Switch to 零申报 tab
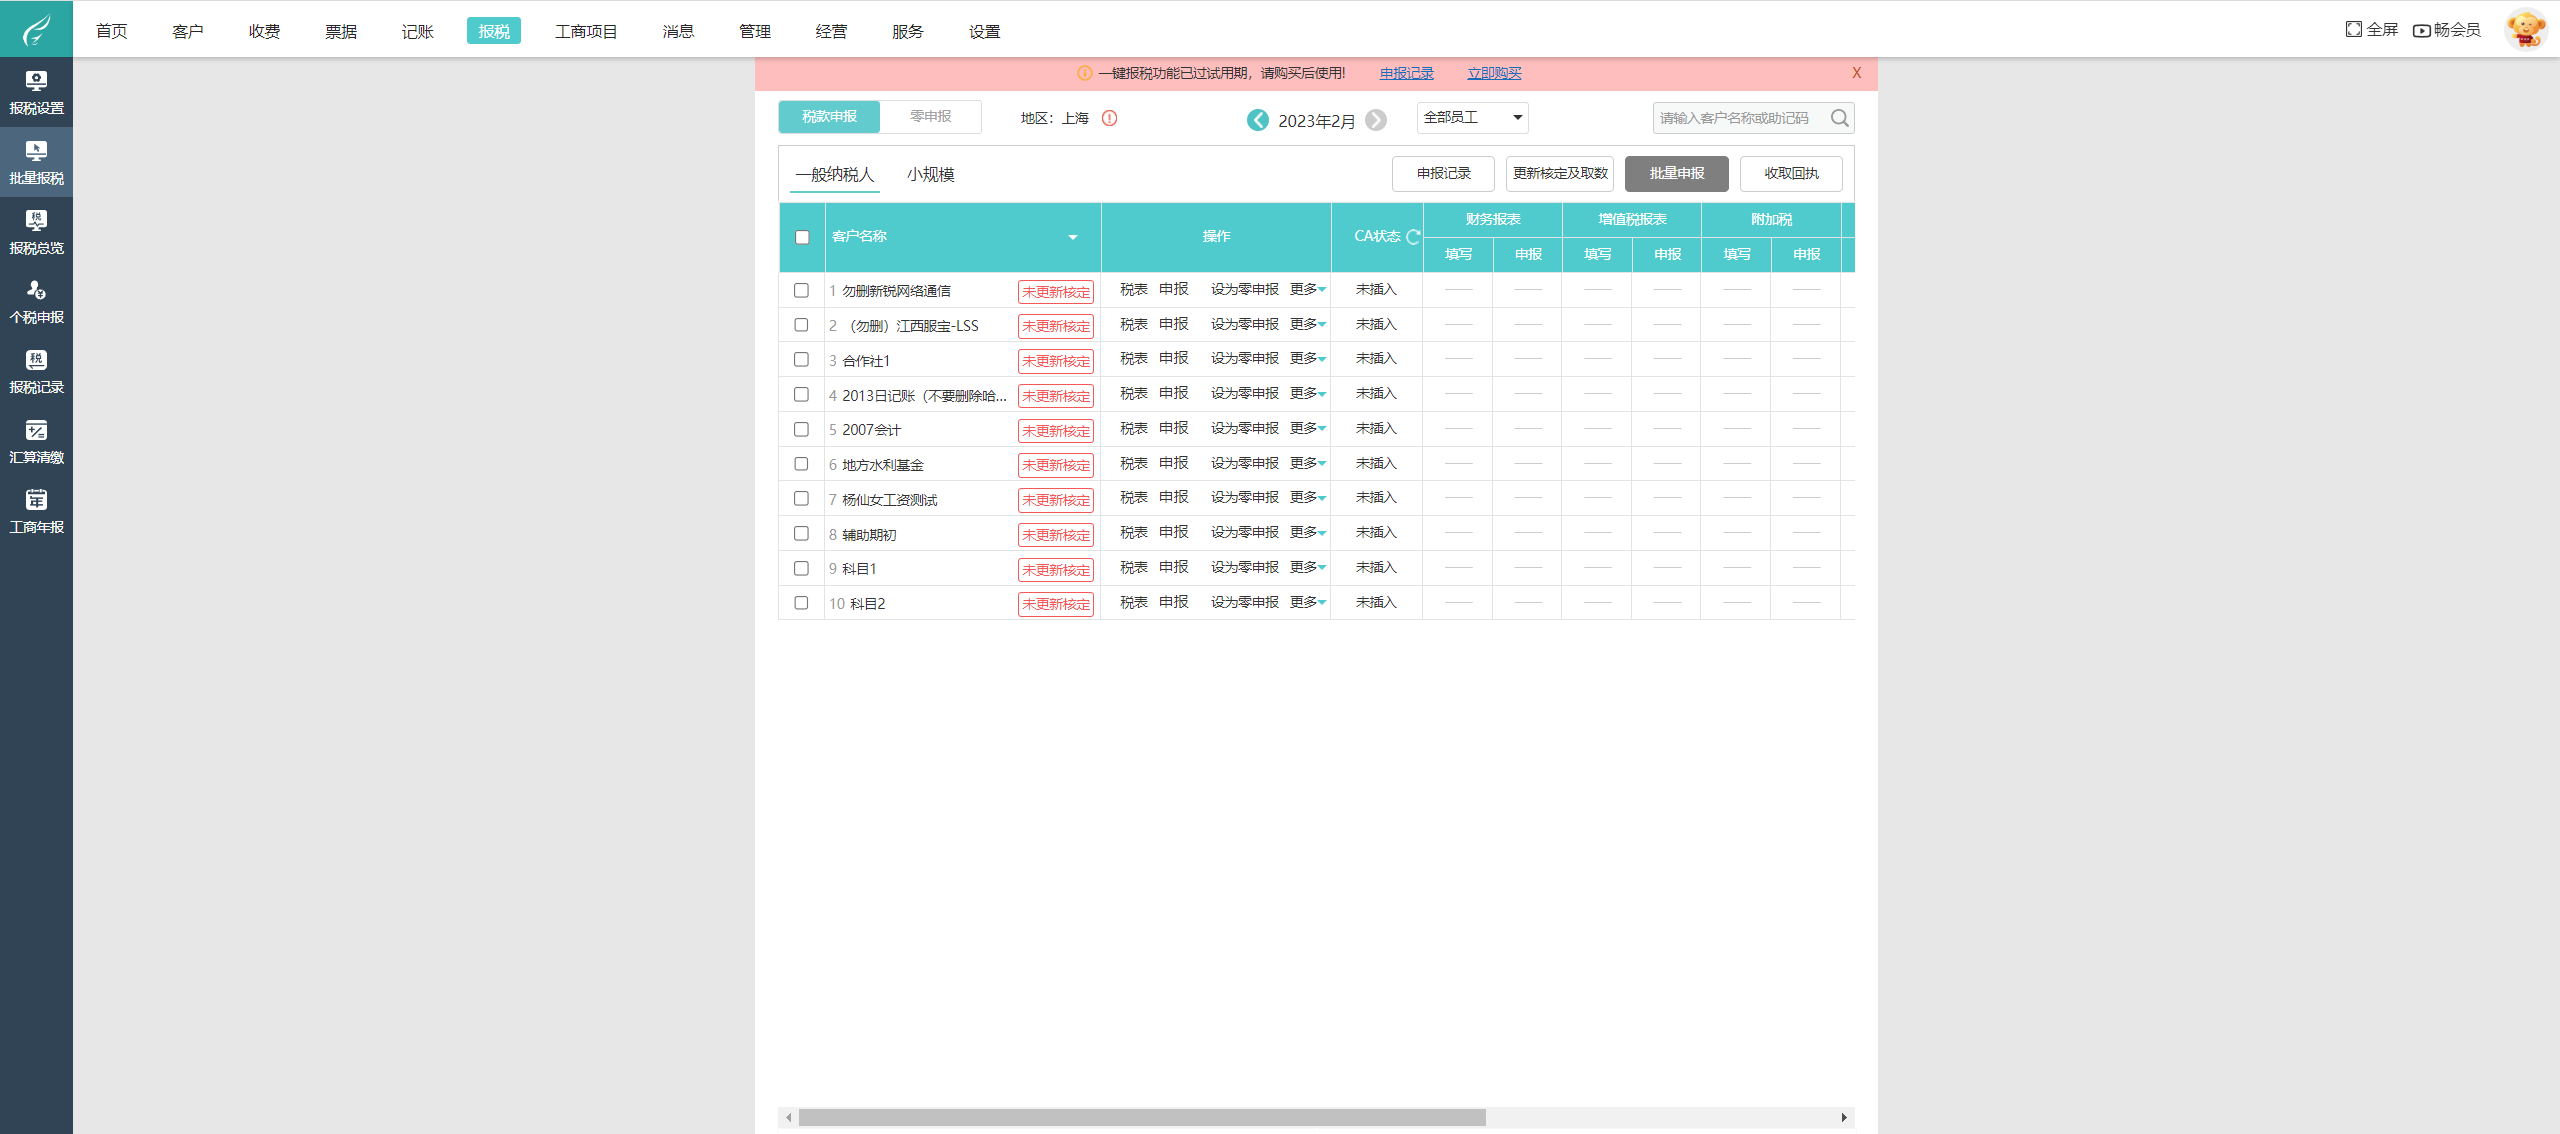 pyautogui.click(x=932, y=117)
